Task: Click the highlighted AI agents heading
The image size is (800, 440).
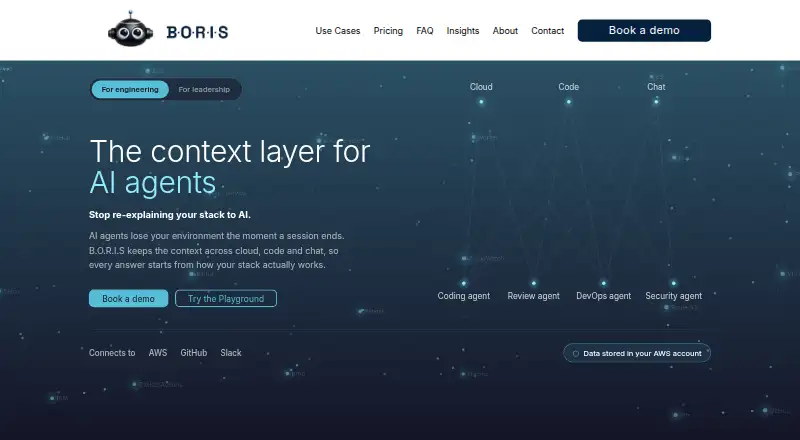Action: 153,183
